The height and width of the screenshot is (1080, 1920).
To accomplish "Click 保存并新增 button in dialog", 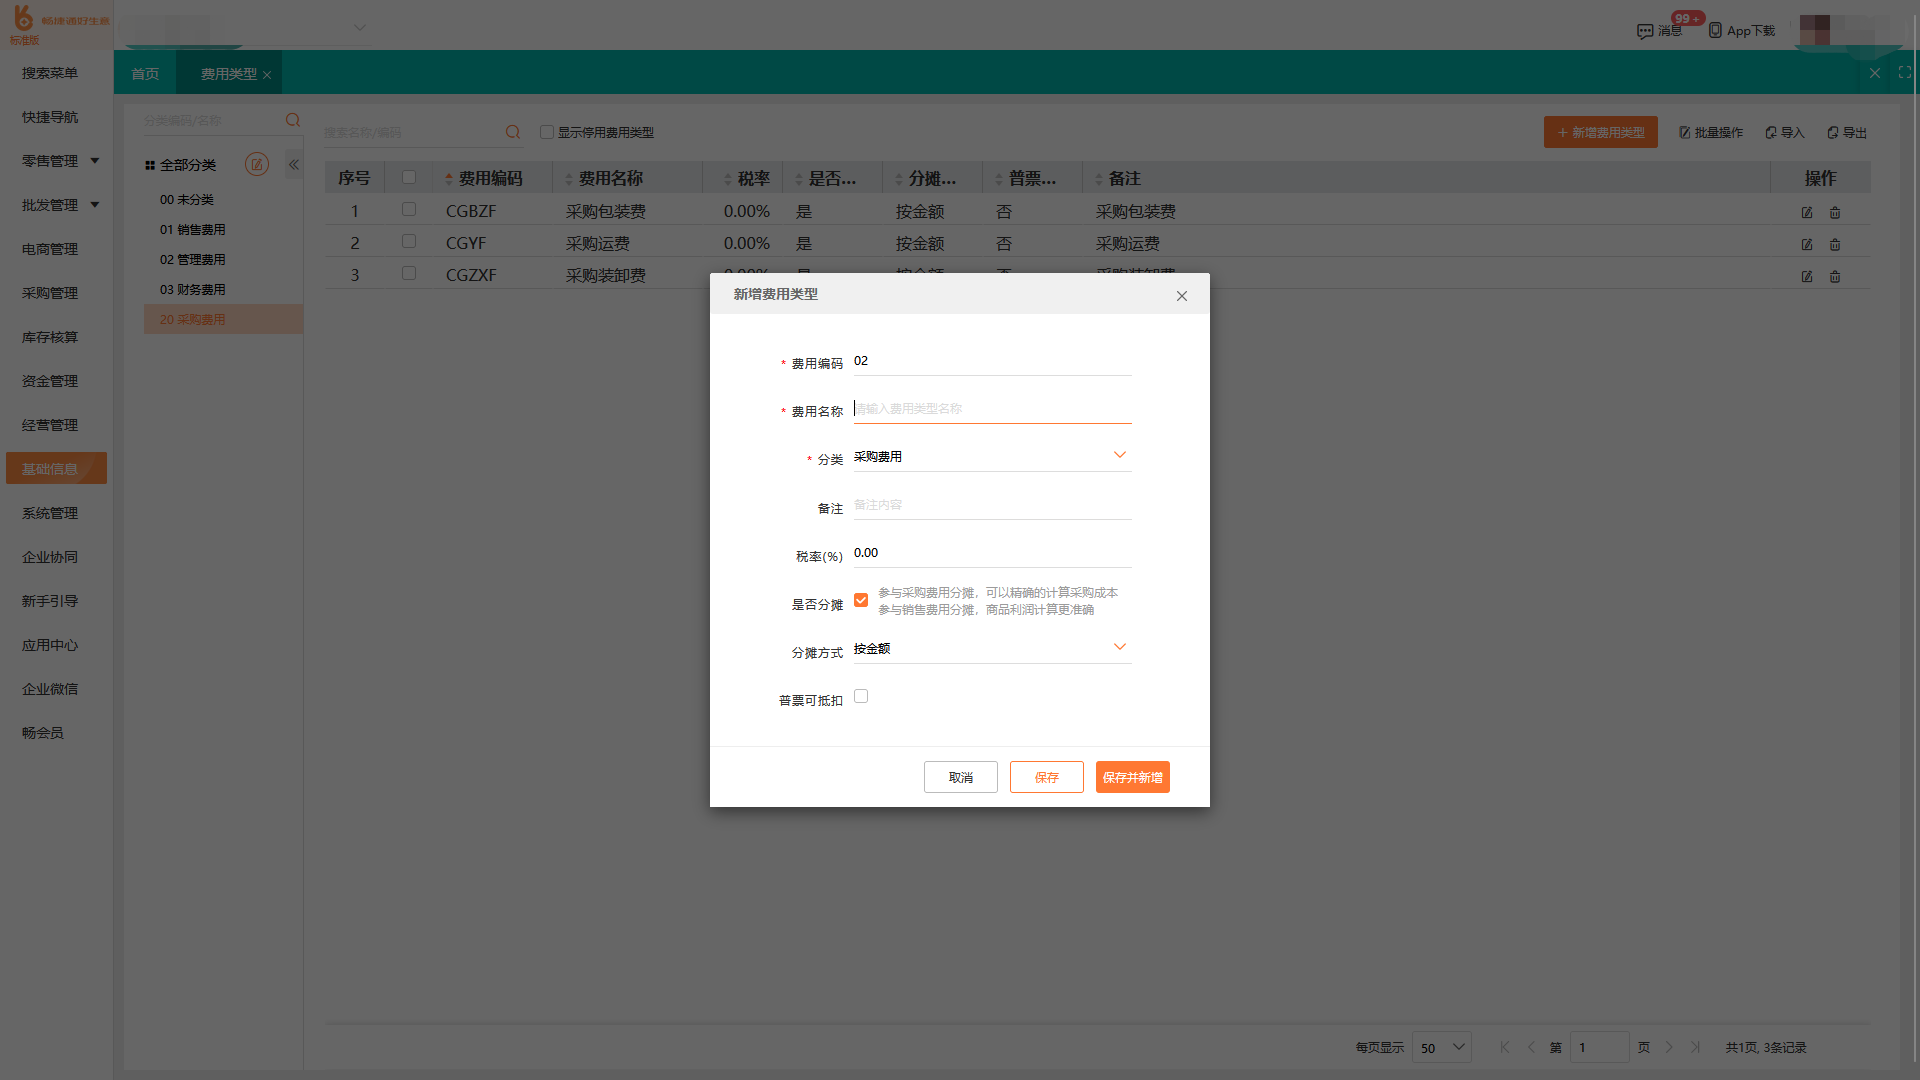I will coord(1130,777).
